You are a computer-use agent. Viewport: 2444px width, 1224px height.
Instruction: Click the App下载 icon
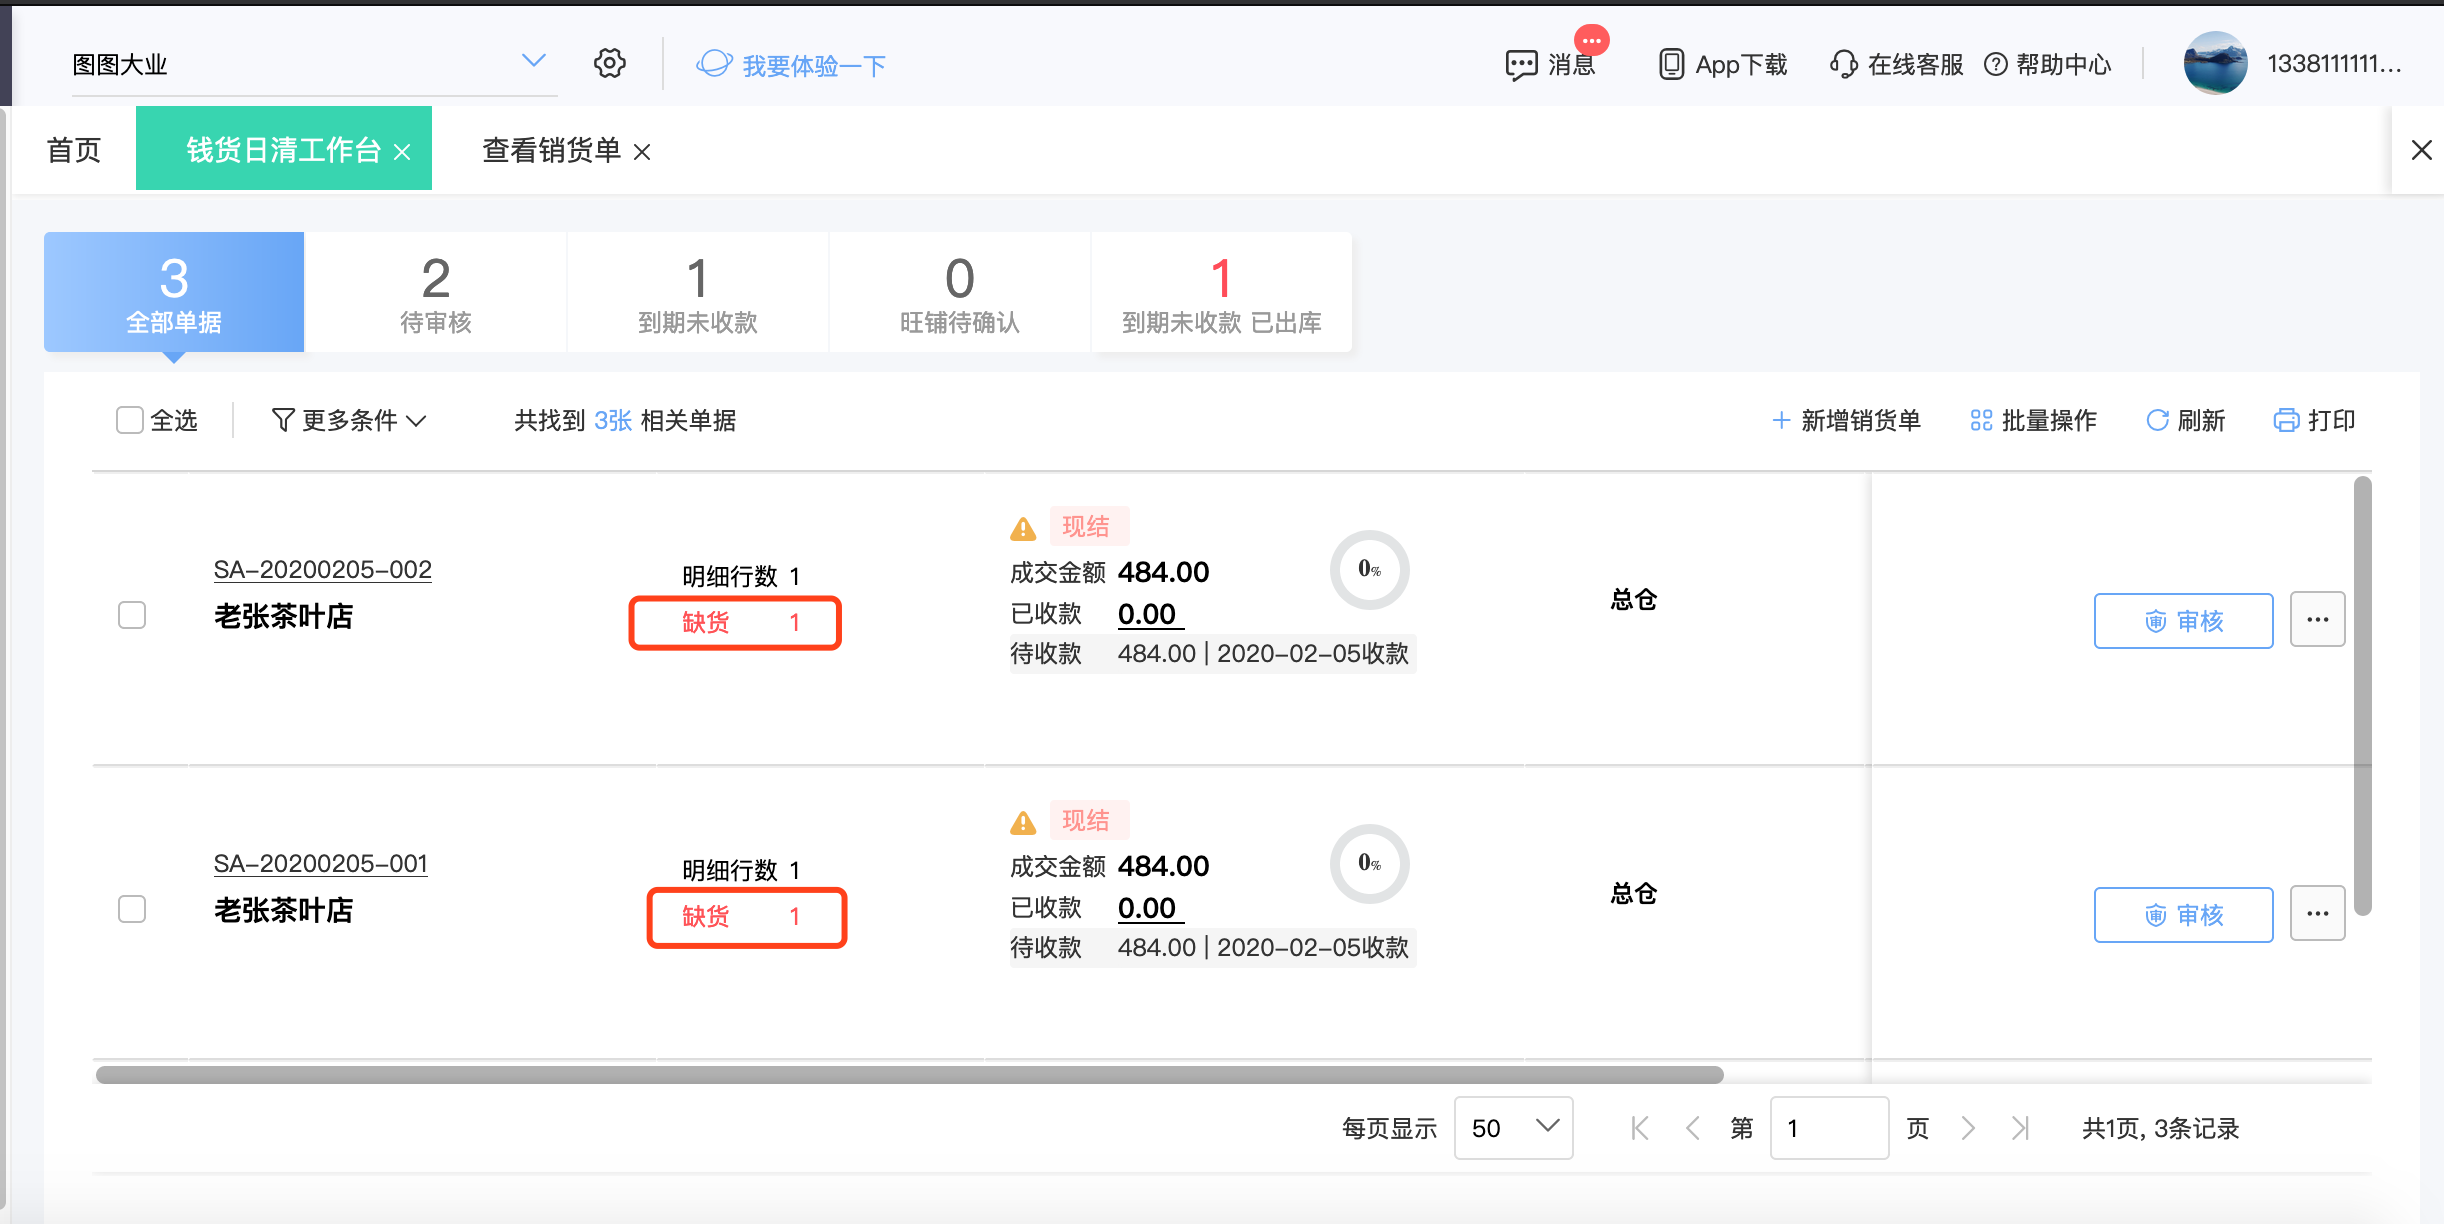click(x=1665, y=62)
